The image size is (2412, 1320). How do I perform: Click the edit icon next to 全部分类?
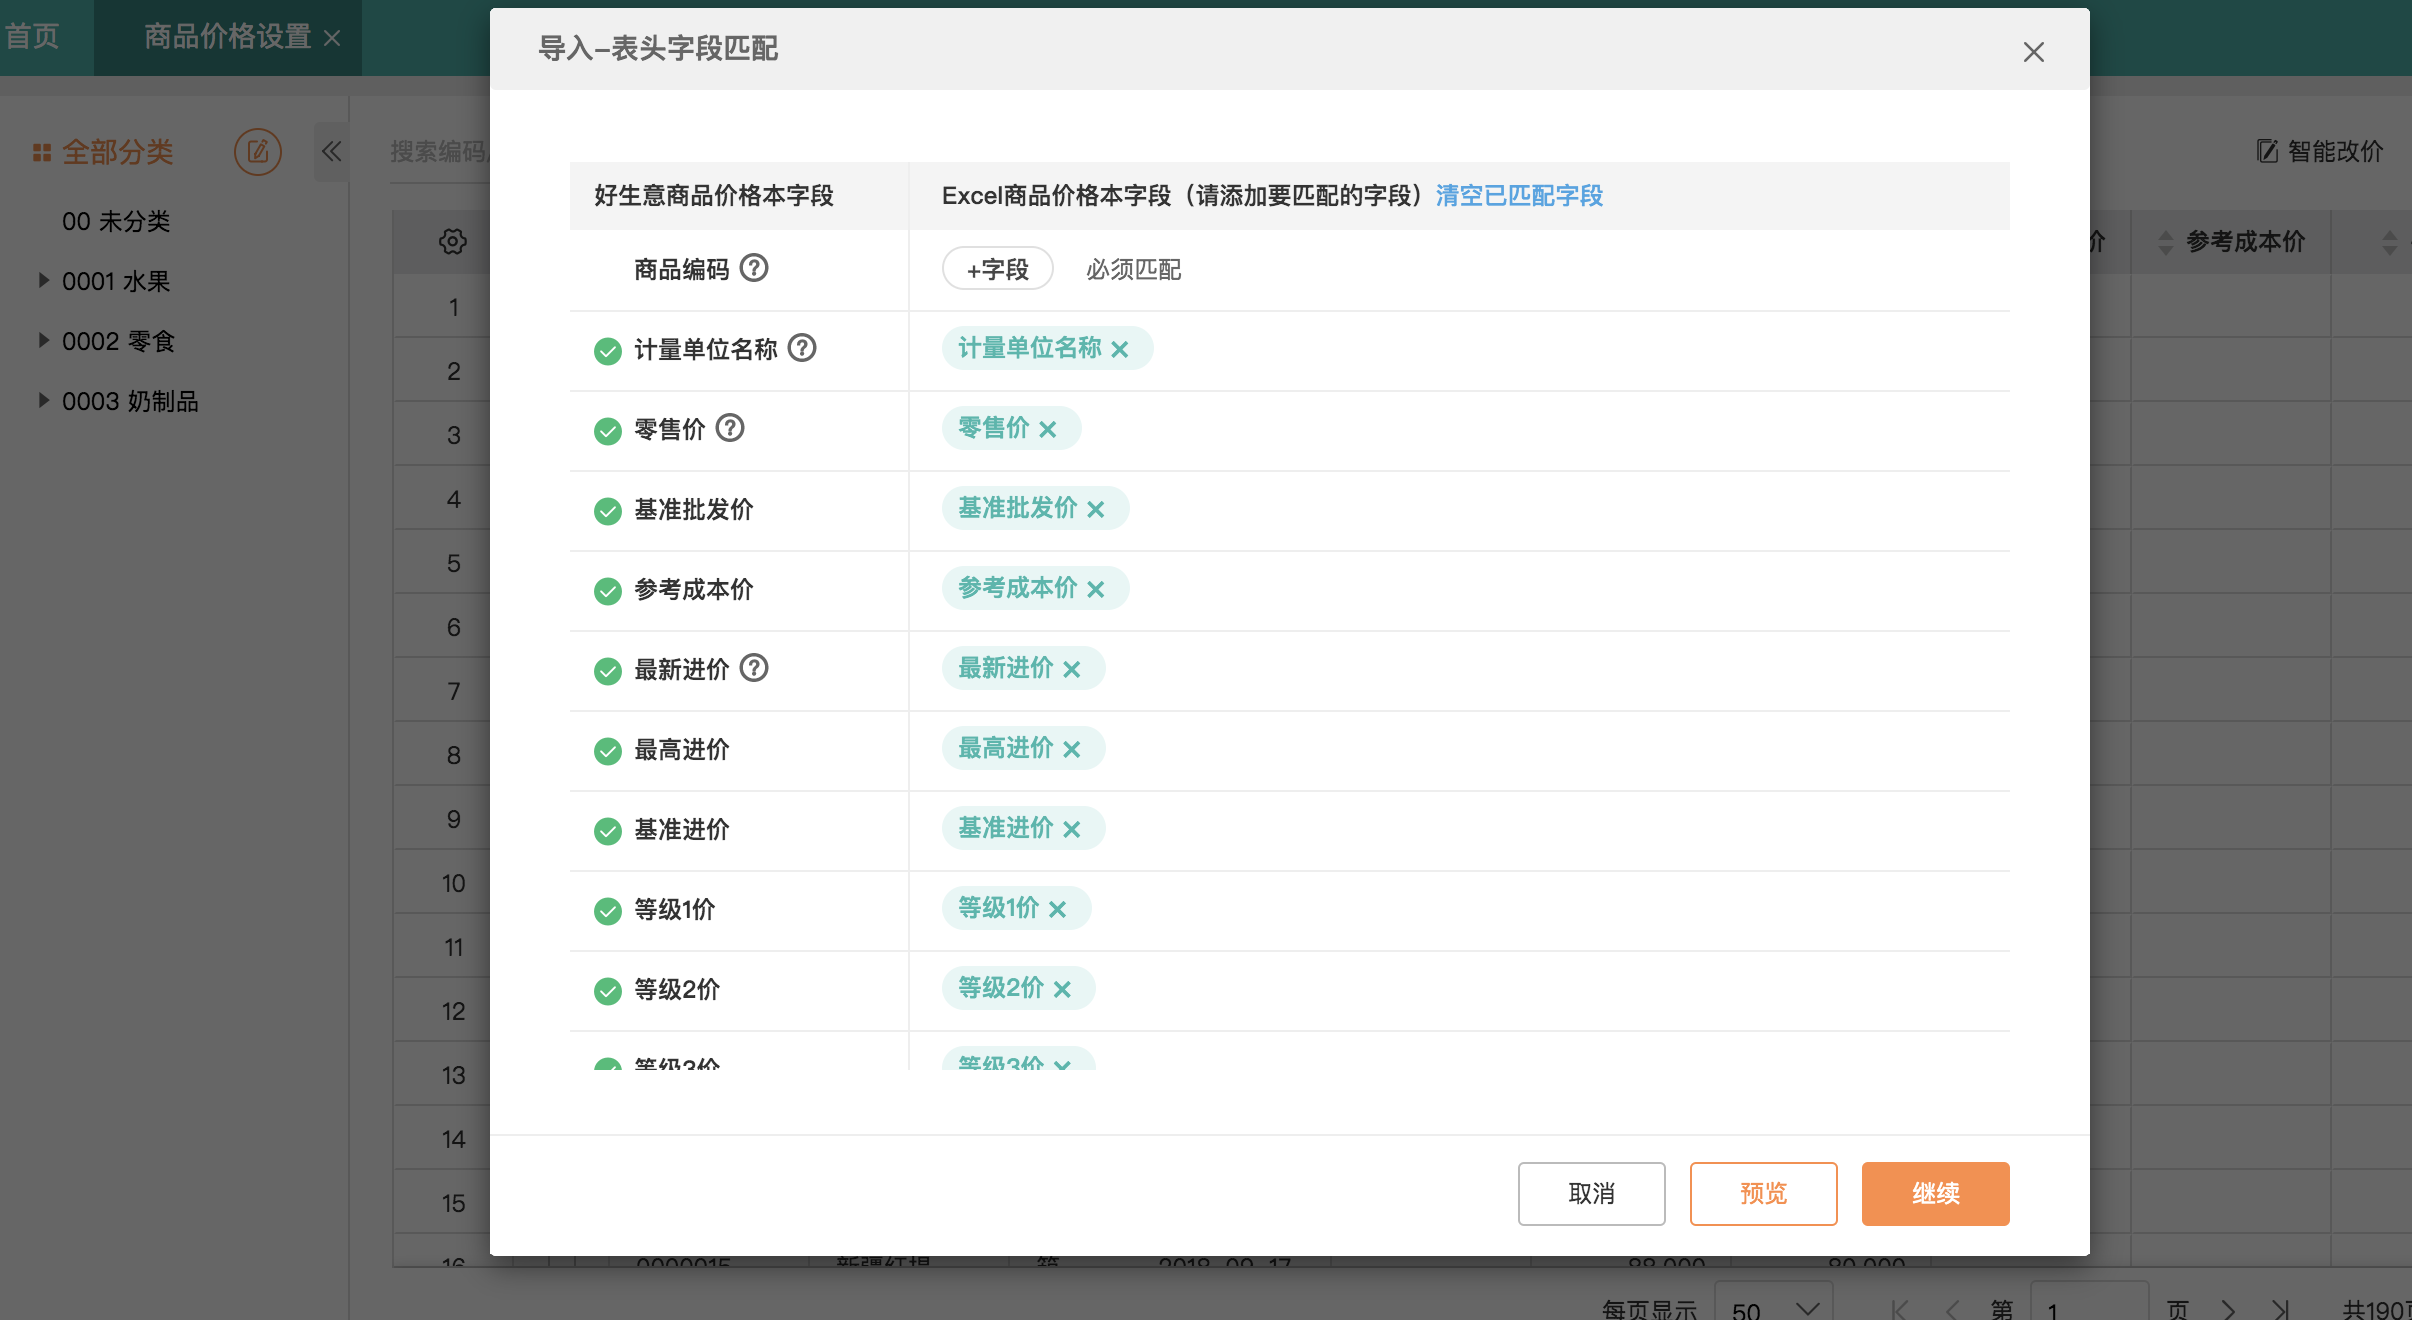point(258,153)
